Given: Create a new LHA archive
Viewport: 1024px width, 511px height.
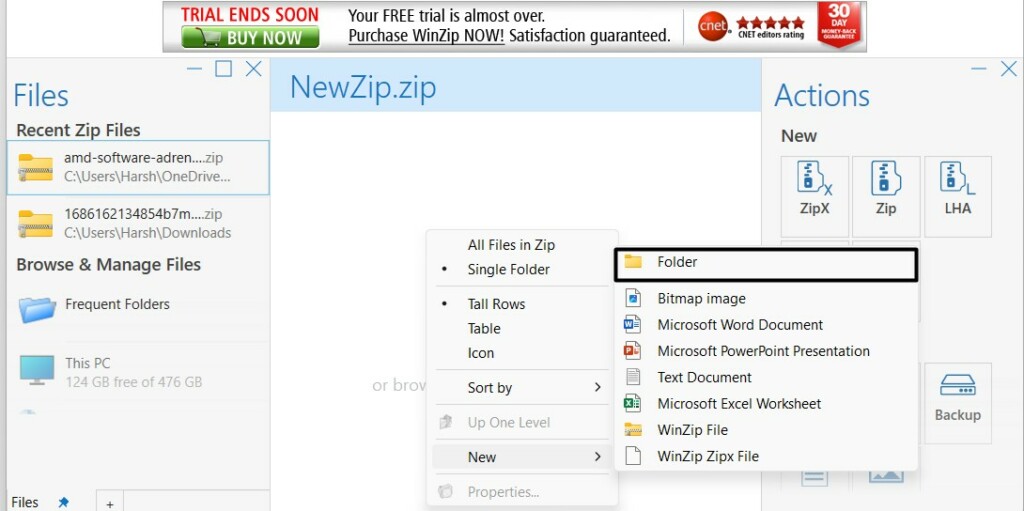Looking at the screenshot, I should click(x=958, y=196).
